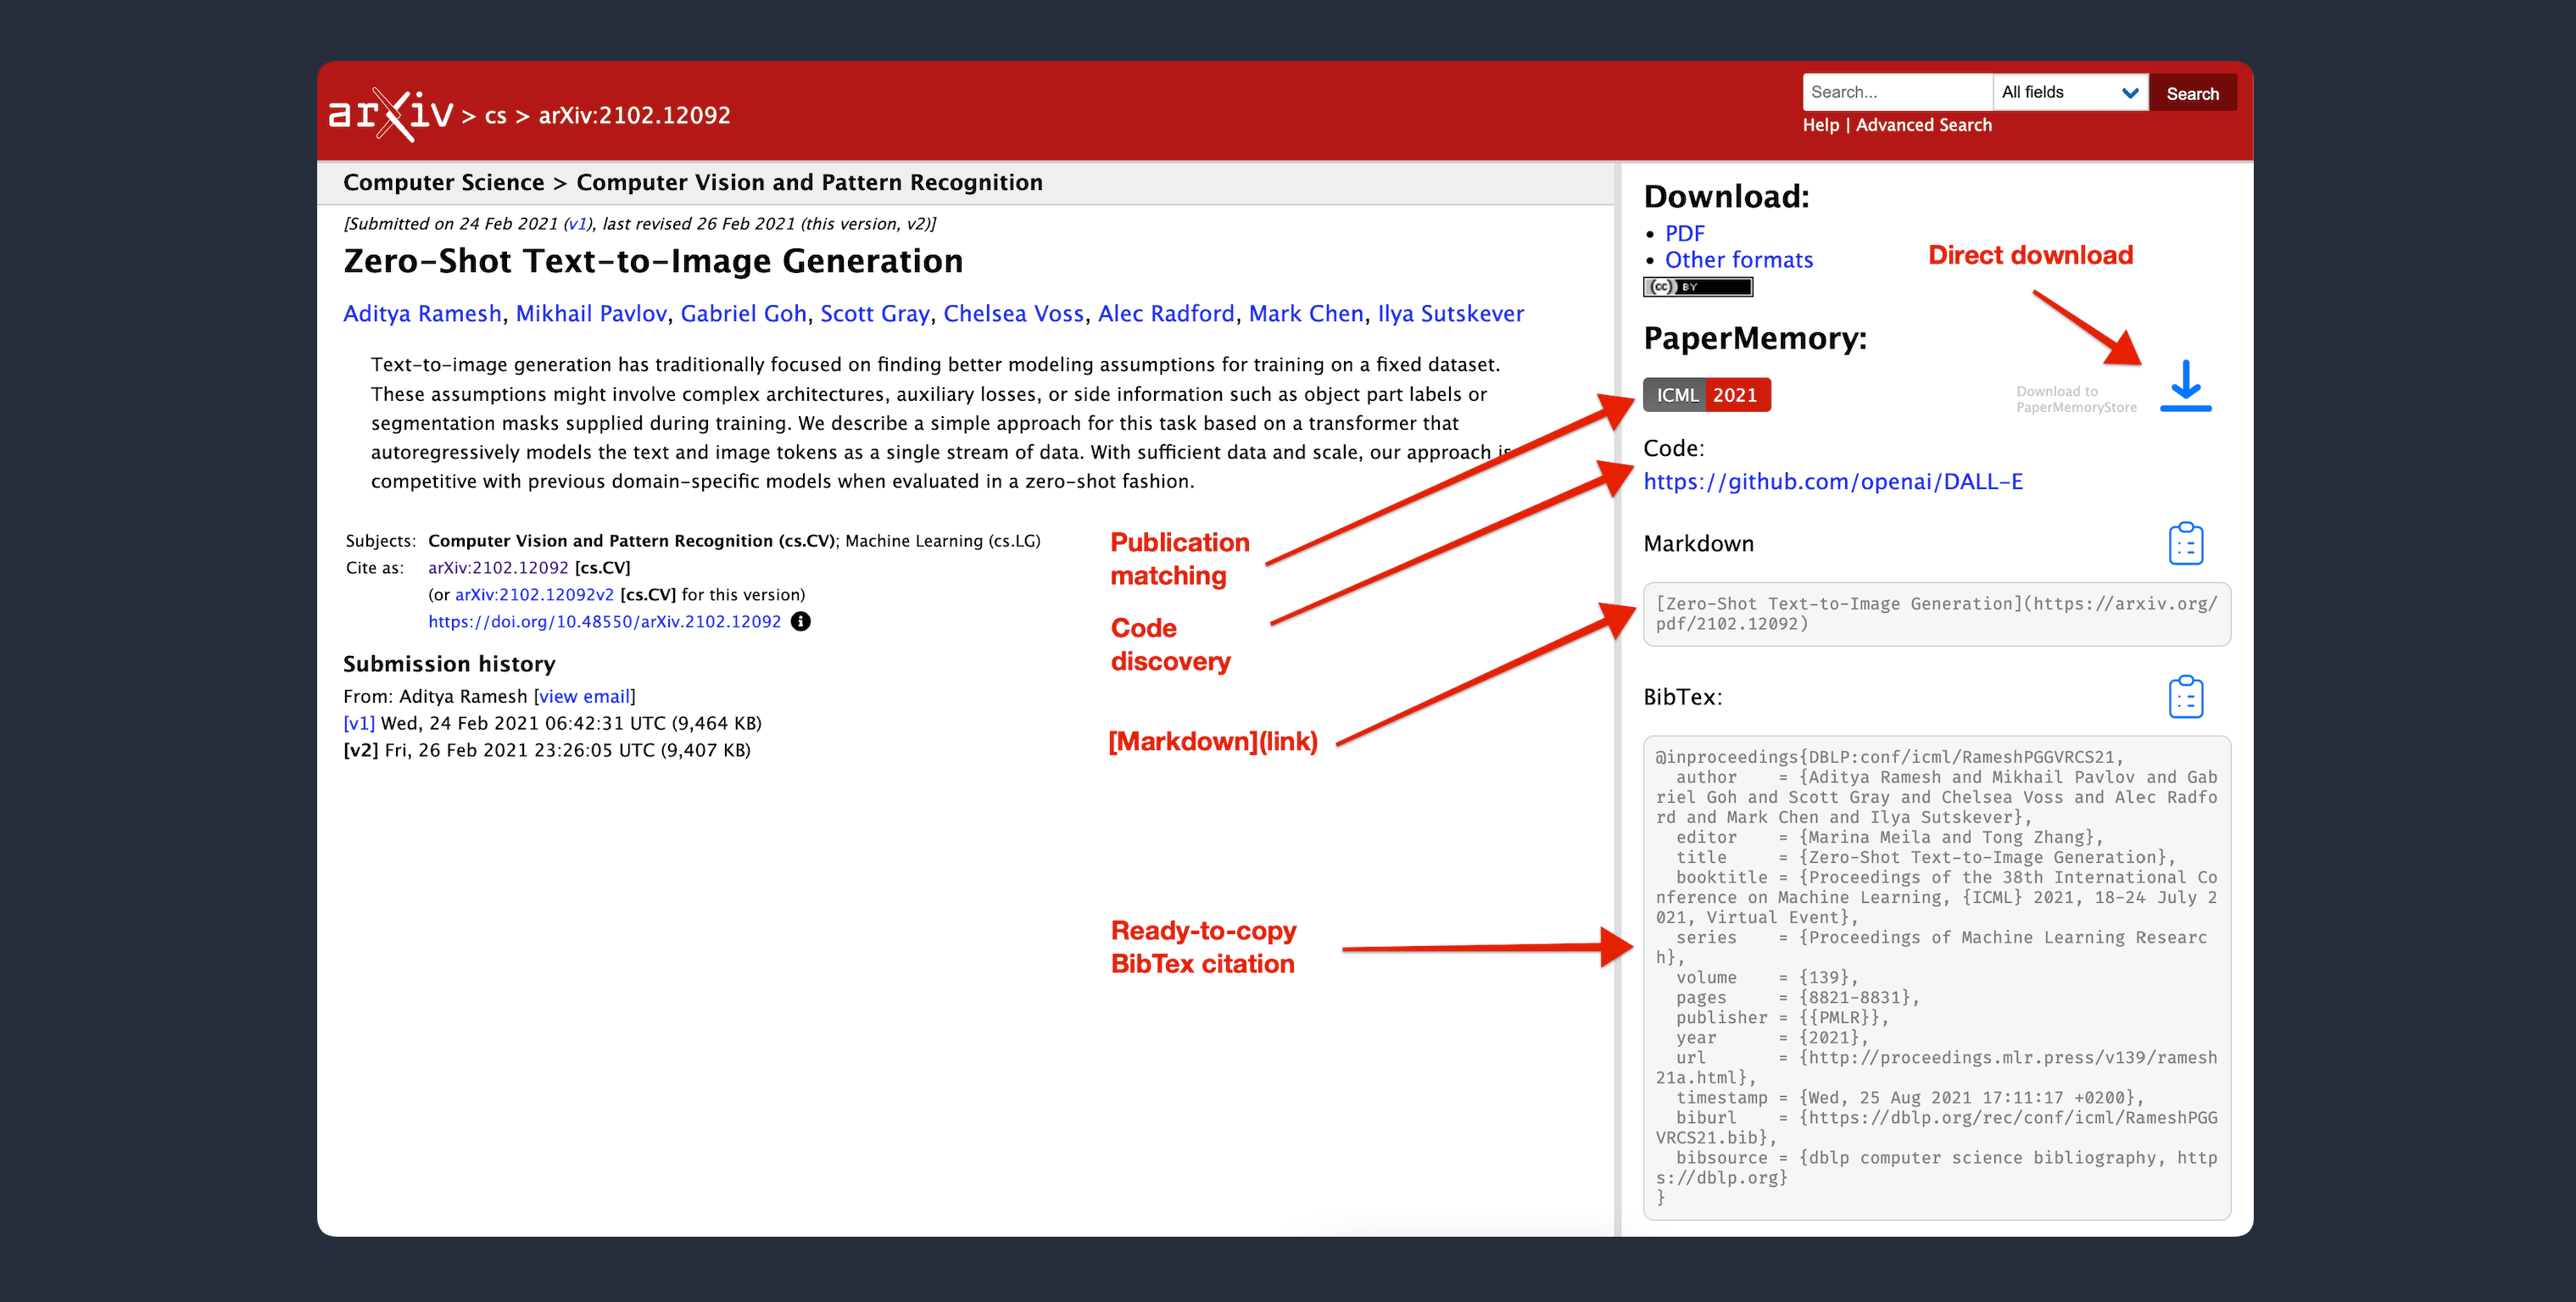
Task: Click the ICML 2021 publication badge
Action: pos(1708,395)
